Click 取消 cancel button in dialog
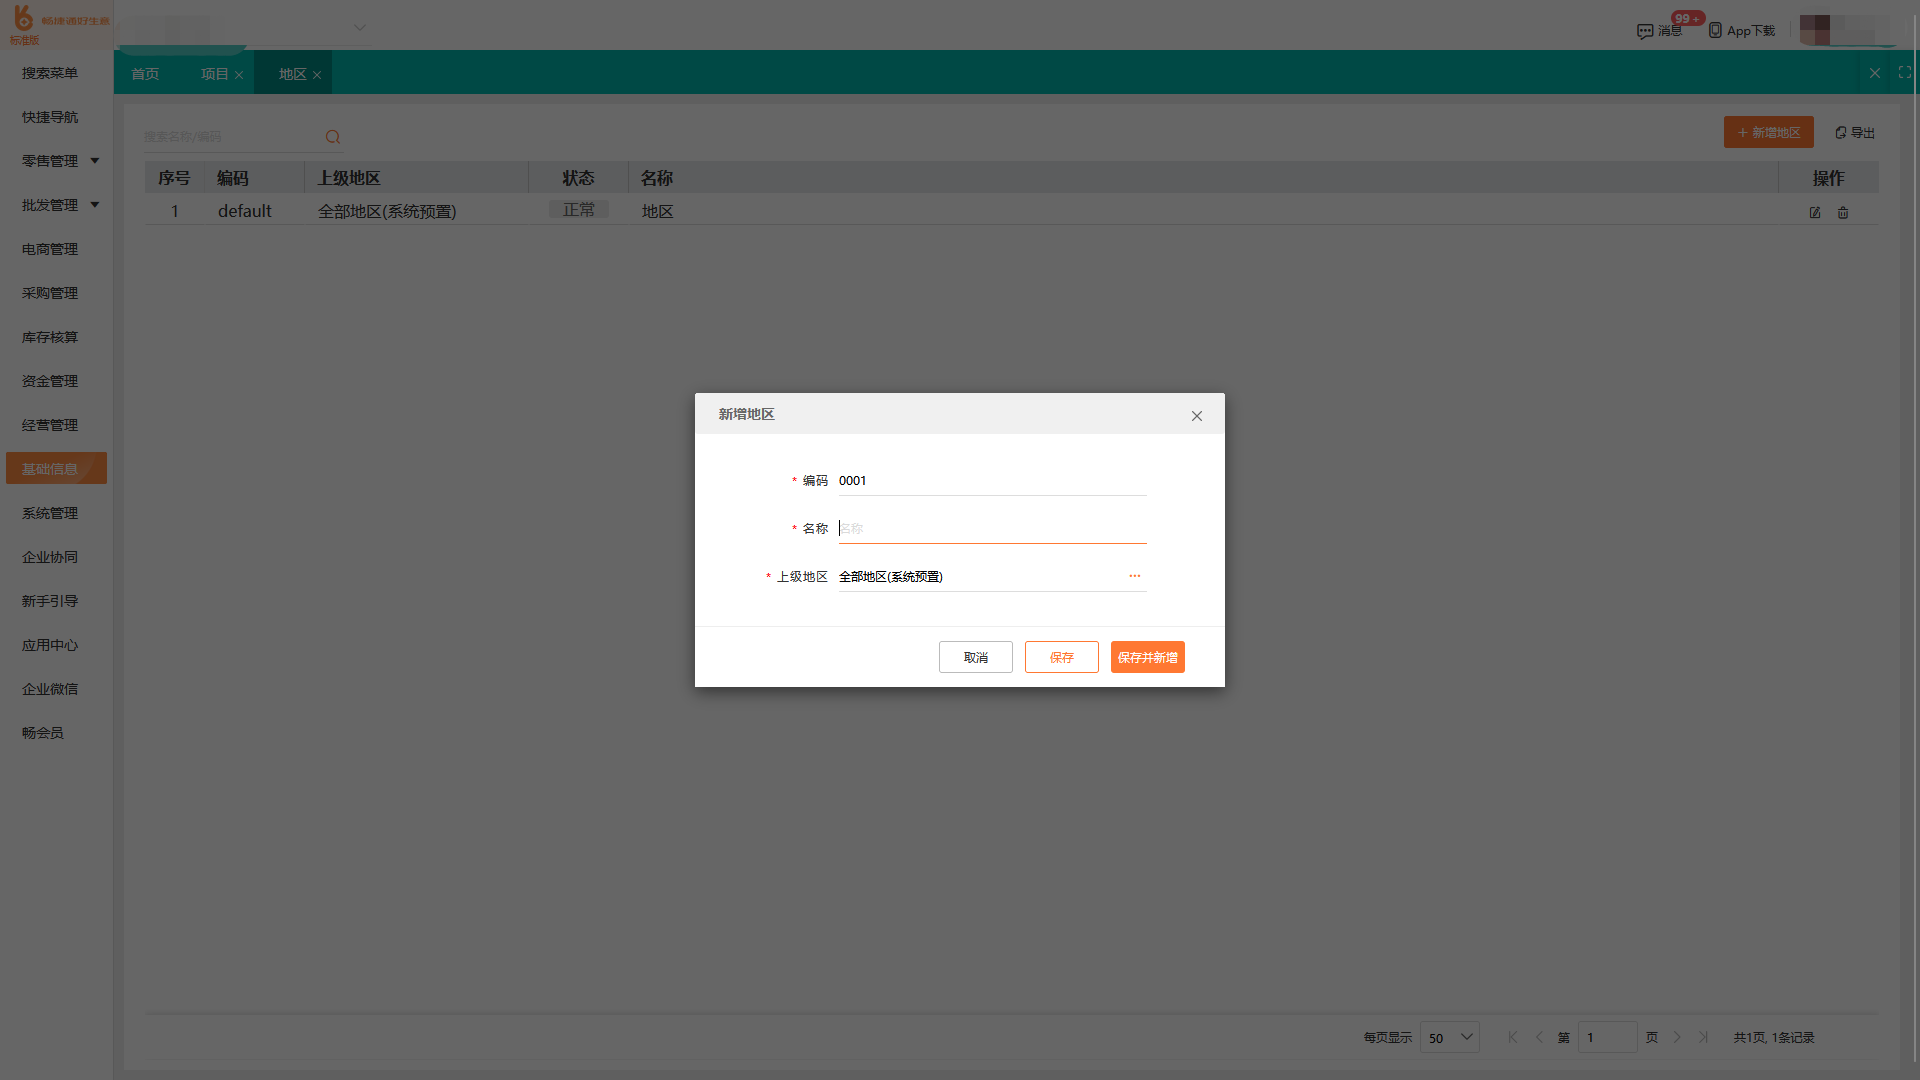The width and height of the screenshot is (1920, 1080). [x=976, y=657]
